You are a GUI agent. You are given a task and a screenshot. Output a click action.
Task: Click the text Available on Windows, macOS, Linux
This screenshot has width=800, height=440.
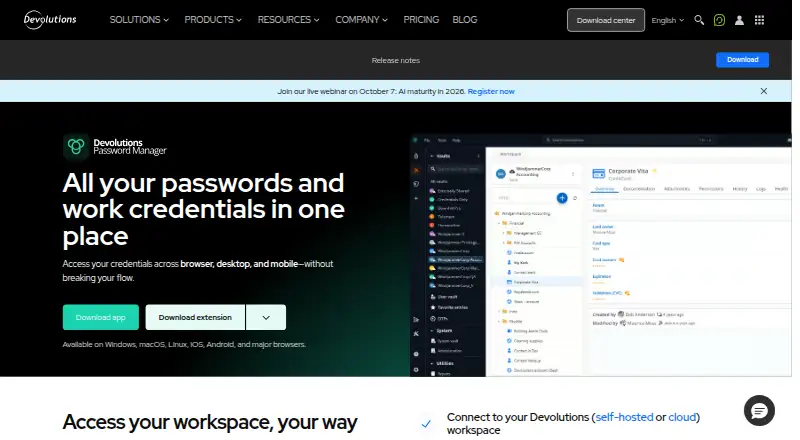(x=184, y=345)
